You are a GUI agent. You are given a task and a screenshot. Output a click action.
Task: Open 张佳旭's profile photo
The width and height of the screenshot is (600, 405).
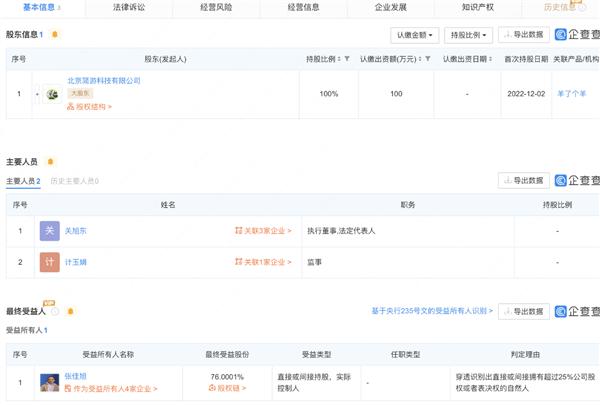pyautogui.click(x=49, y=383)
